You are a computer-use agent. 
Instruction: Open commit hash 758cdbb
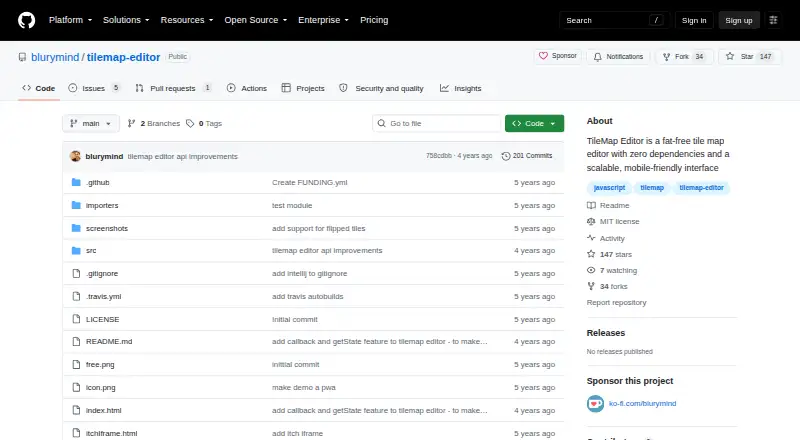[439, 156]
